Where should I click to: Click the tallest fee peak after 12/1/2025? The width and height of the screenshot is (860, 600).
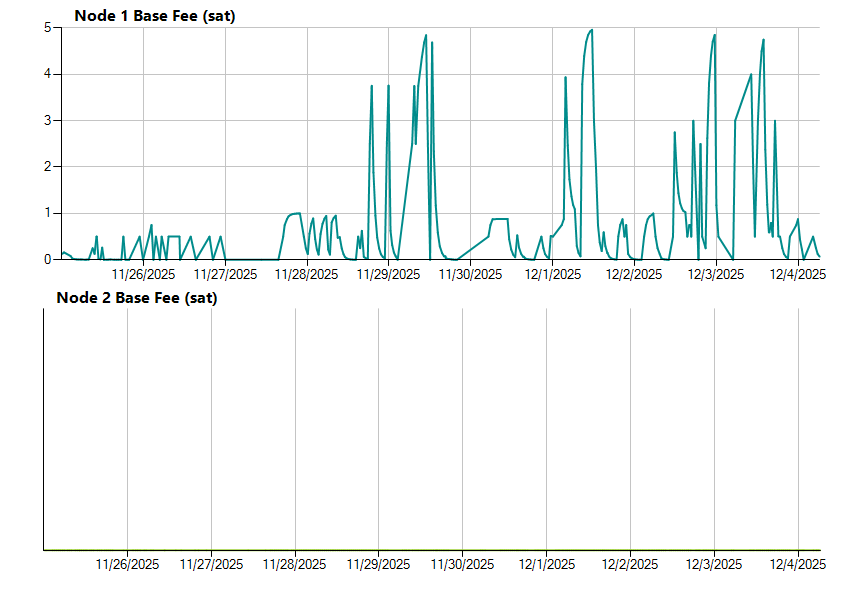click(591, 30)
